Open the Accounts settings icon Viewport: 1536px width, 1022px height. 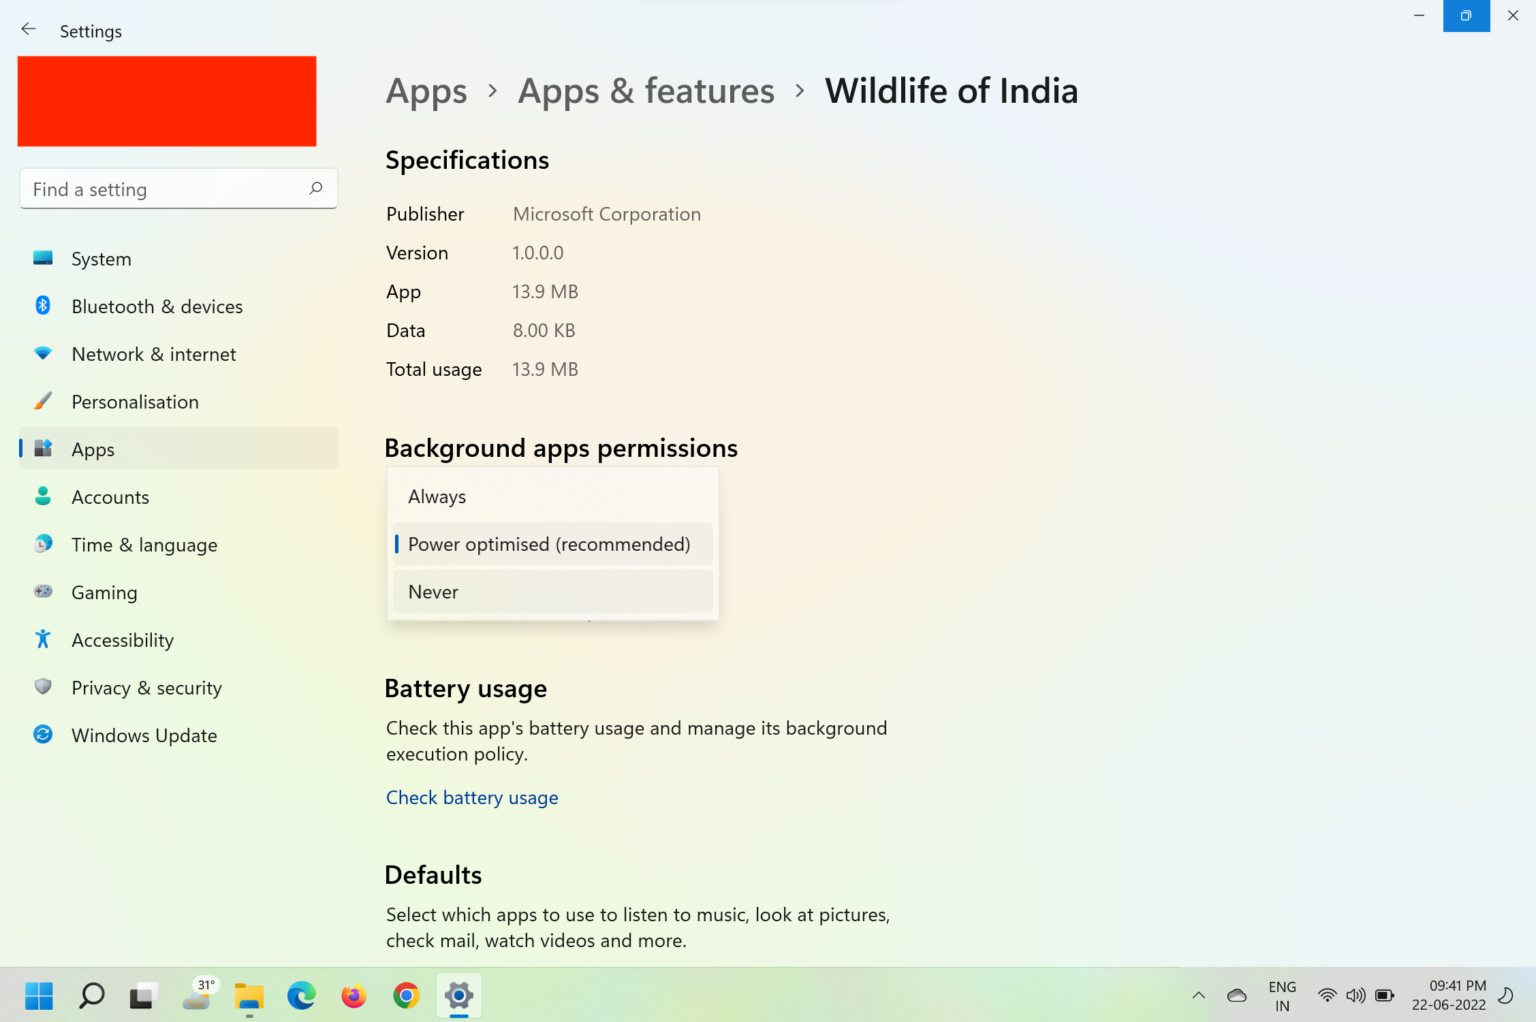coord(42,496)
